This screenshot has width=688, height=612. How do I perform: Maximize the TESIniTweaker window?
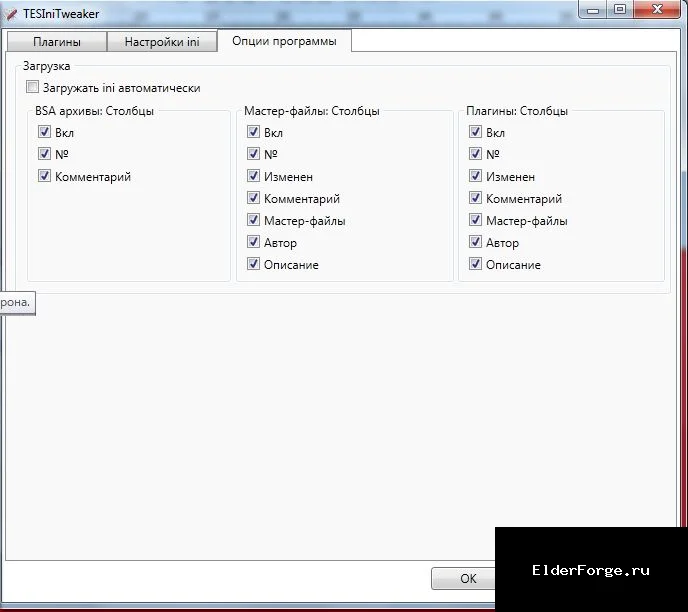pos(620,10)
